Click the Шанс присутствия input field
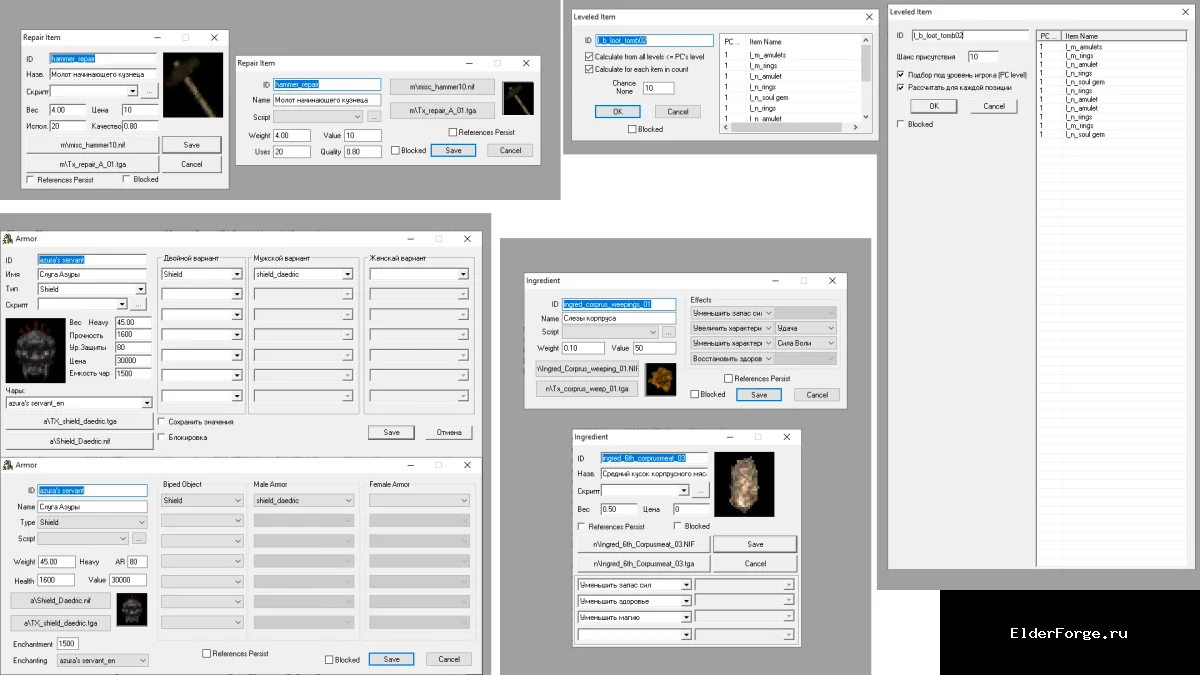 point(982,57)
